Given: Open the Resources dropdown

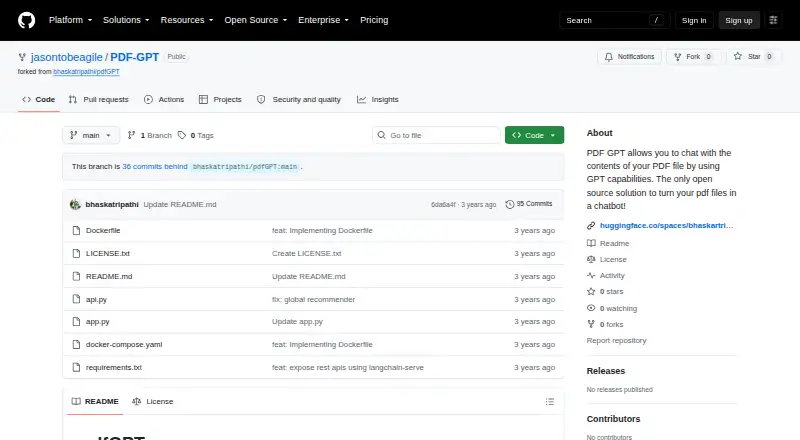Looking at the screenshot, I should (x=187, y=20).
